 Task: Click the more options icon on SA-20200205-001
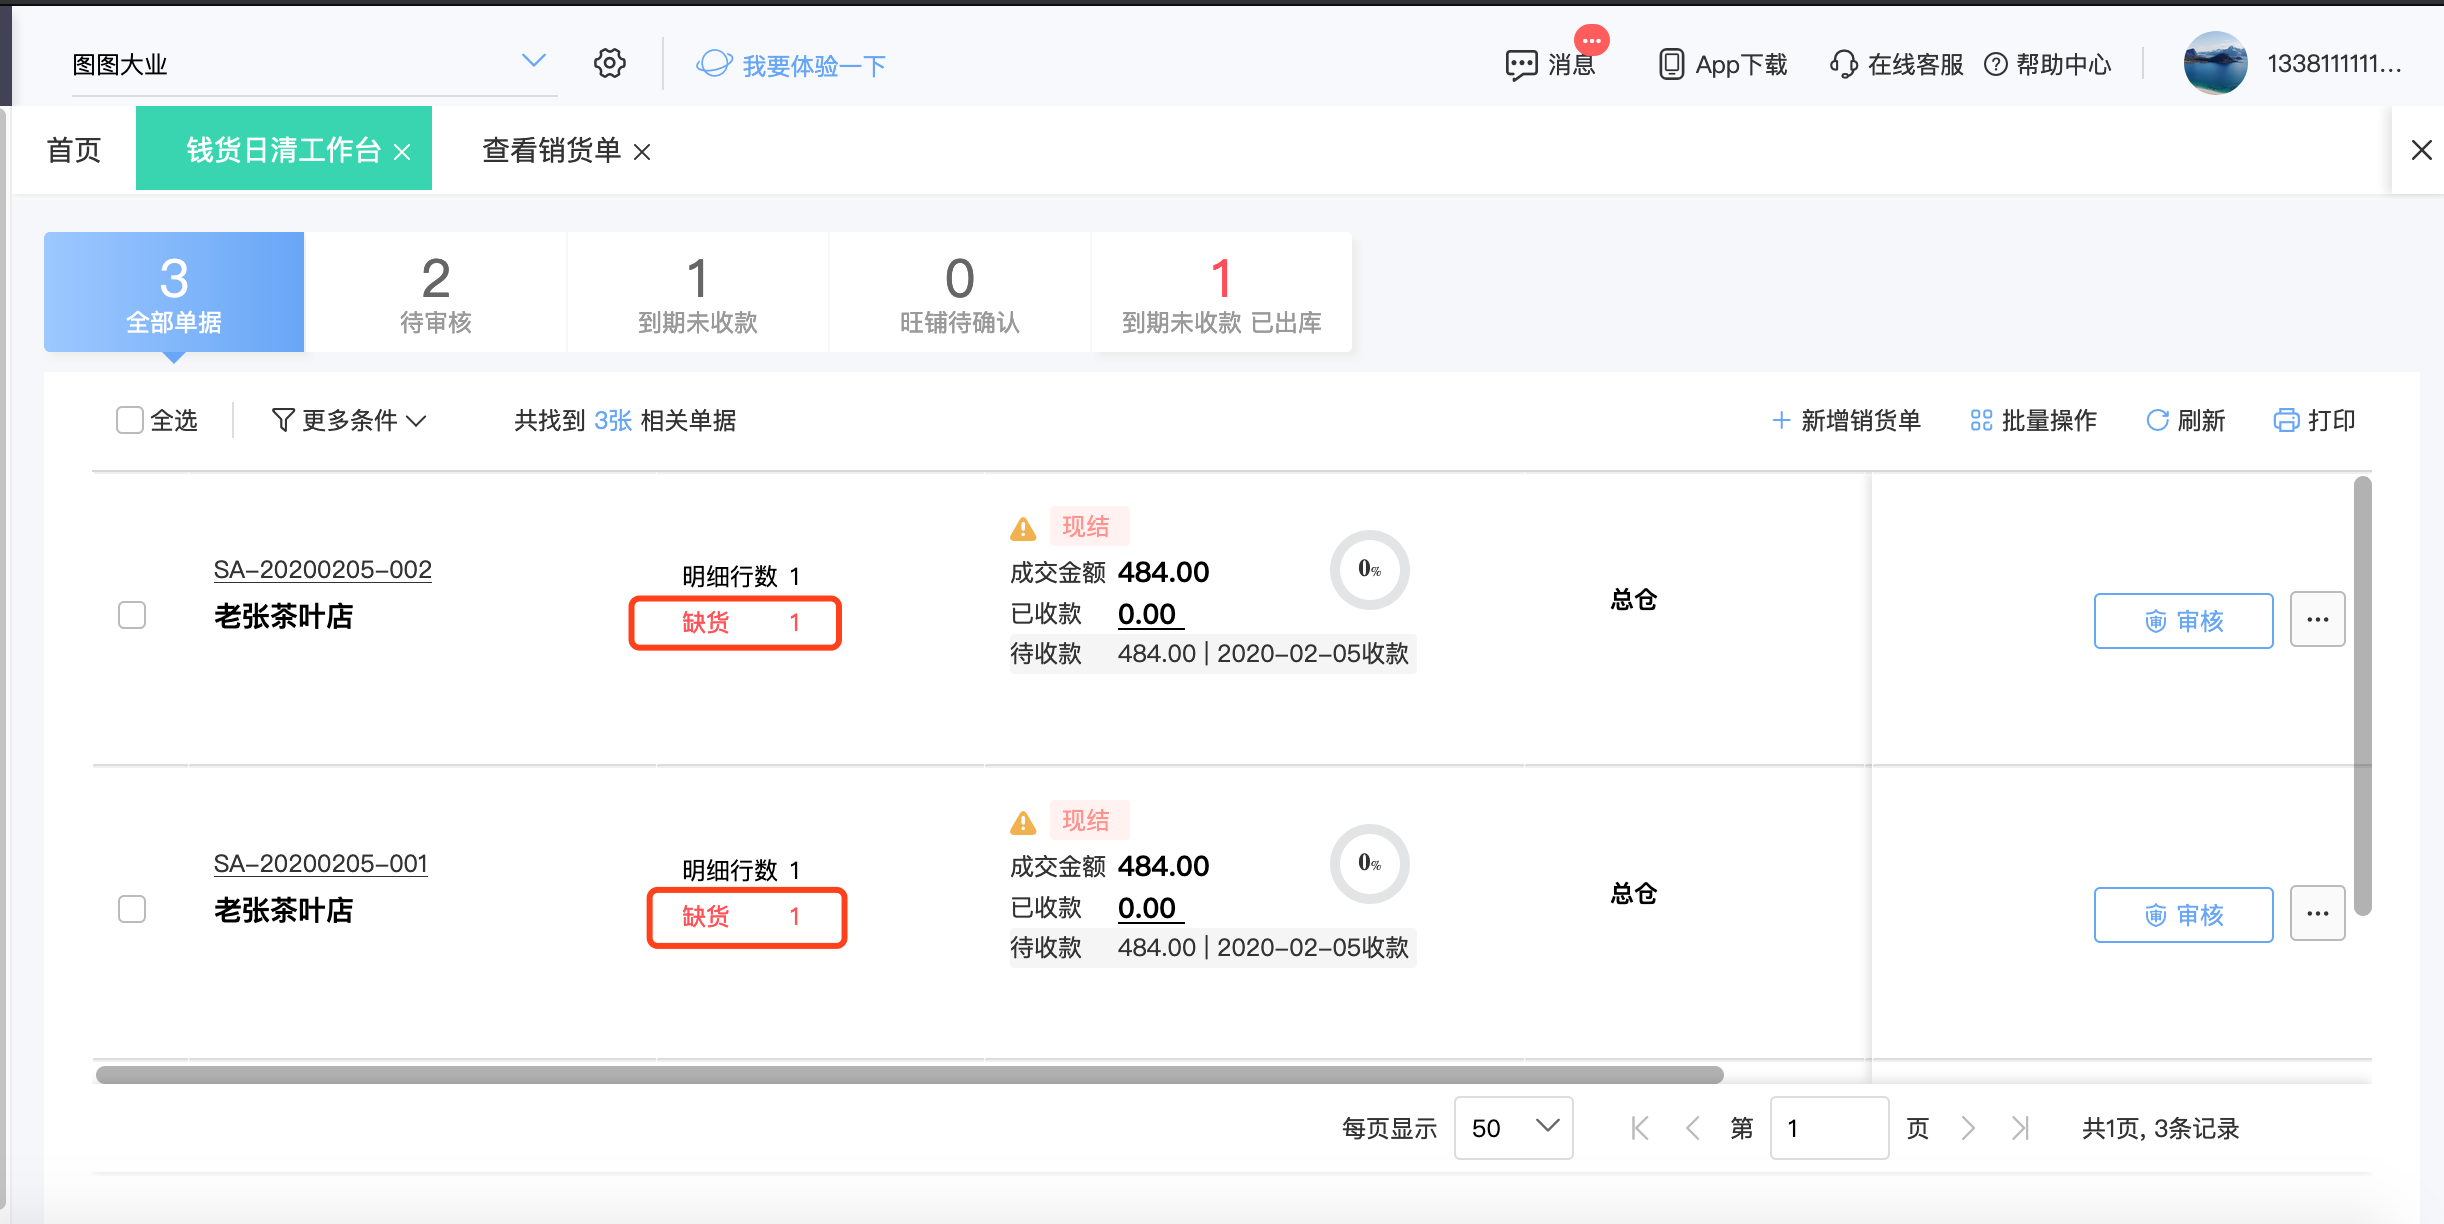pos(2318,913)
